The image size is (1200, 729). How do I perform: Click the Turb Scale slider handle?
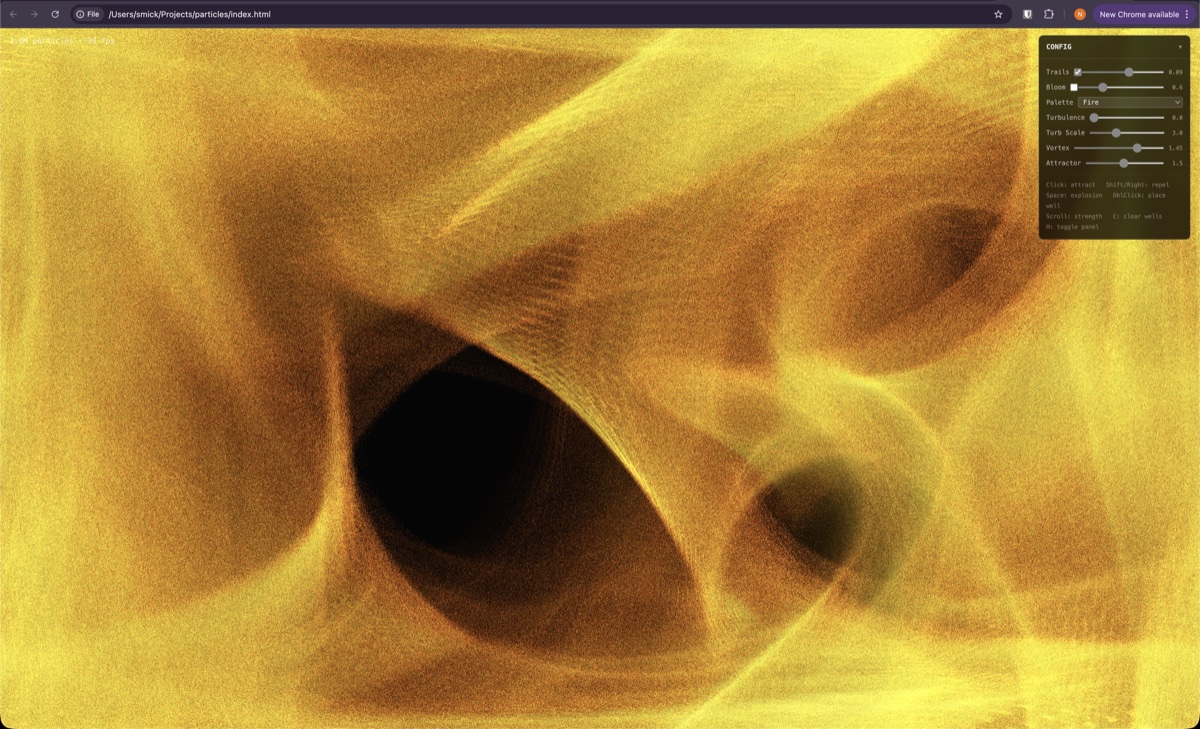(x=1116, y=132)
